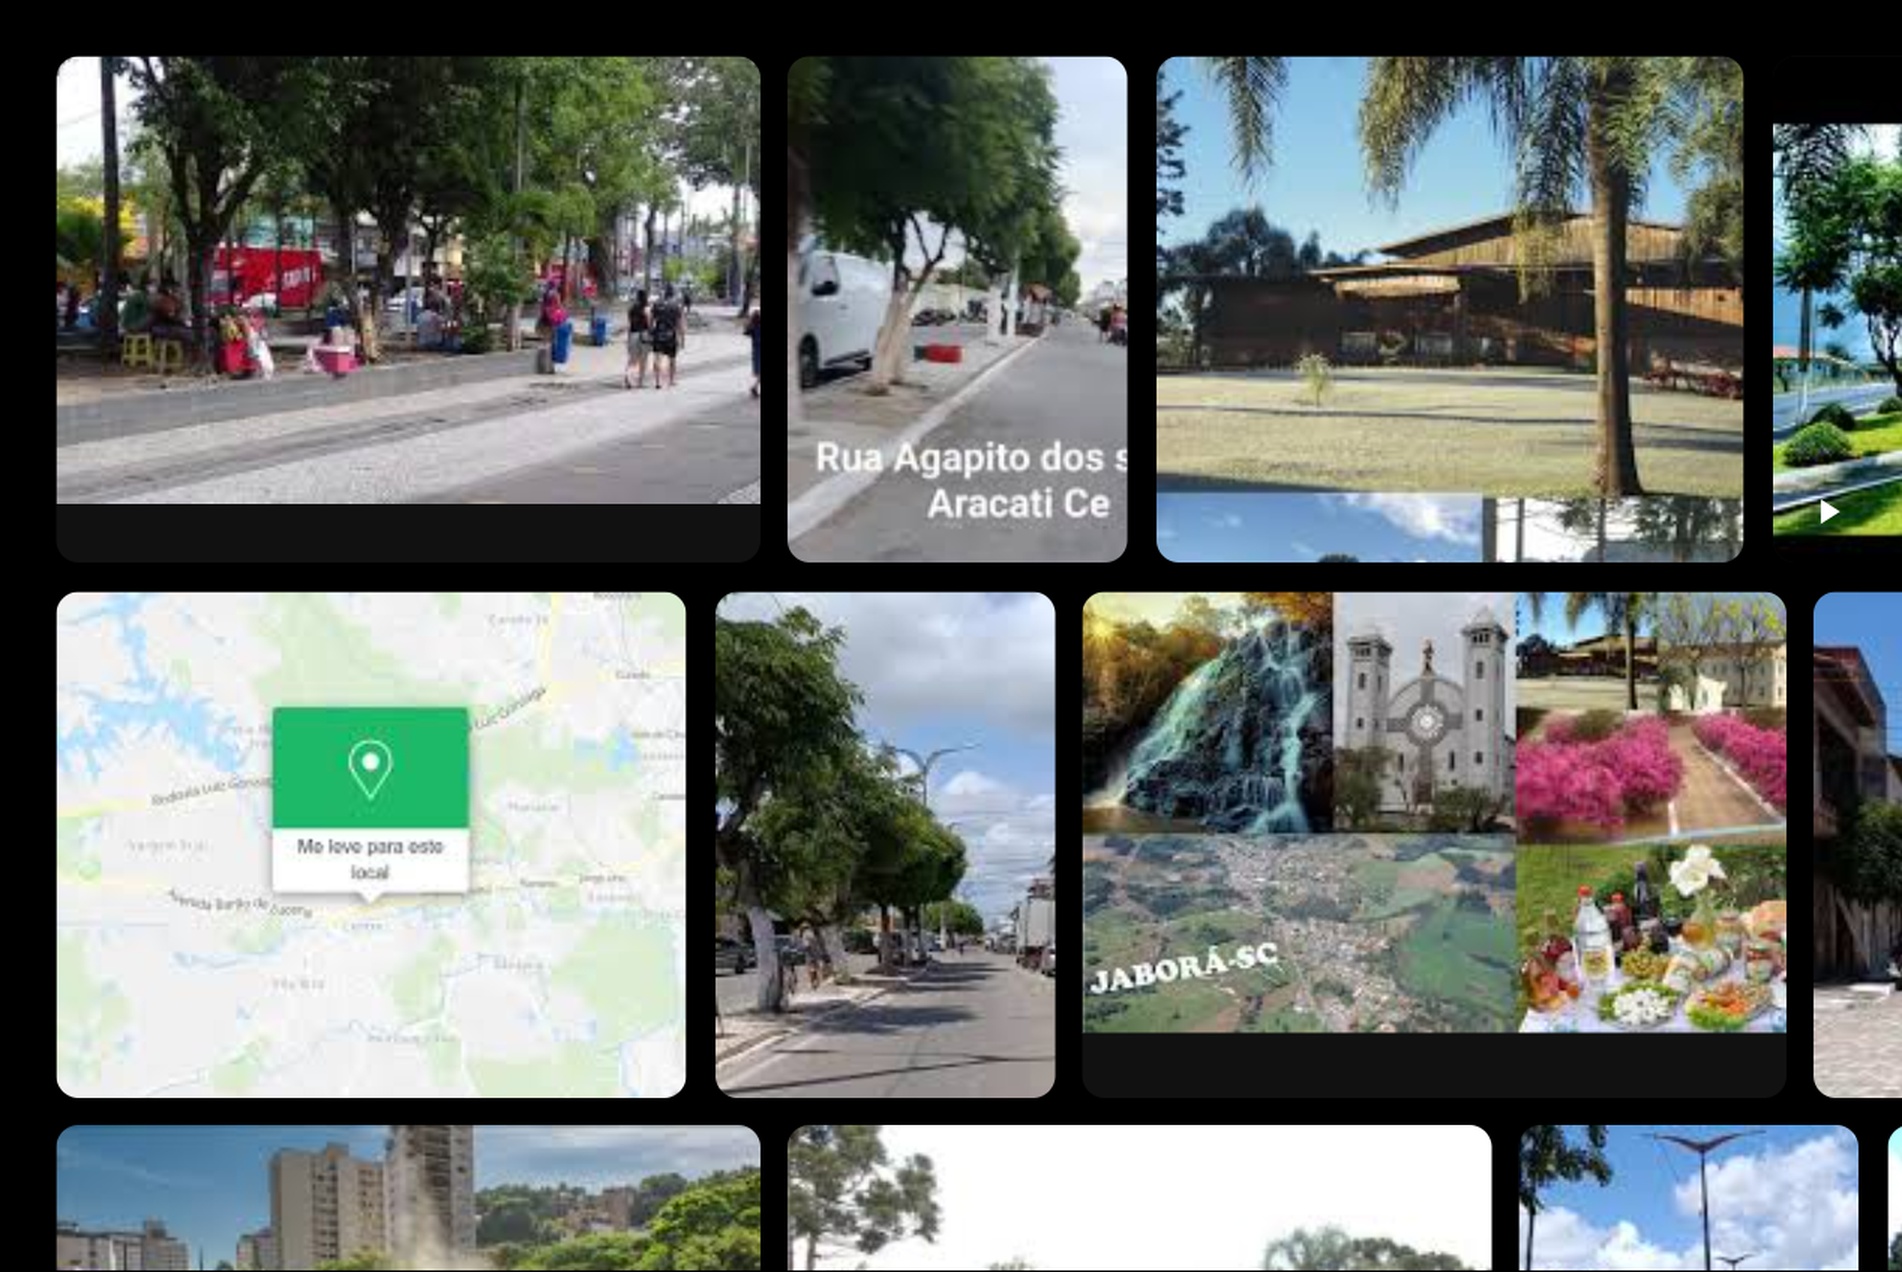Select the food and drinks table picture
Viewport: 1902px width, 1272px height.
1651,940
